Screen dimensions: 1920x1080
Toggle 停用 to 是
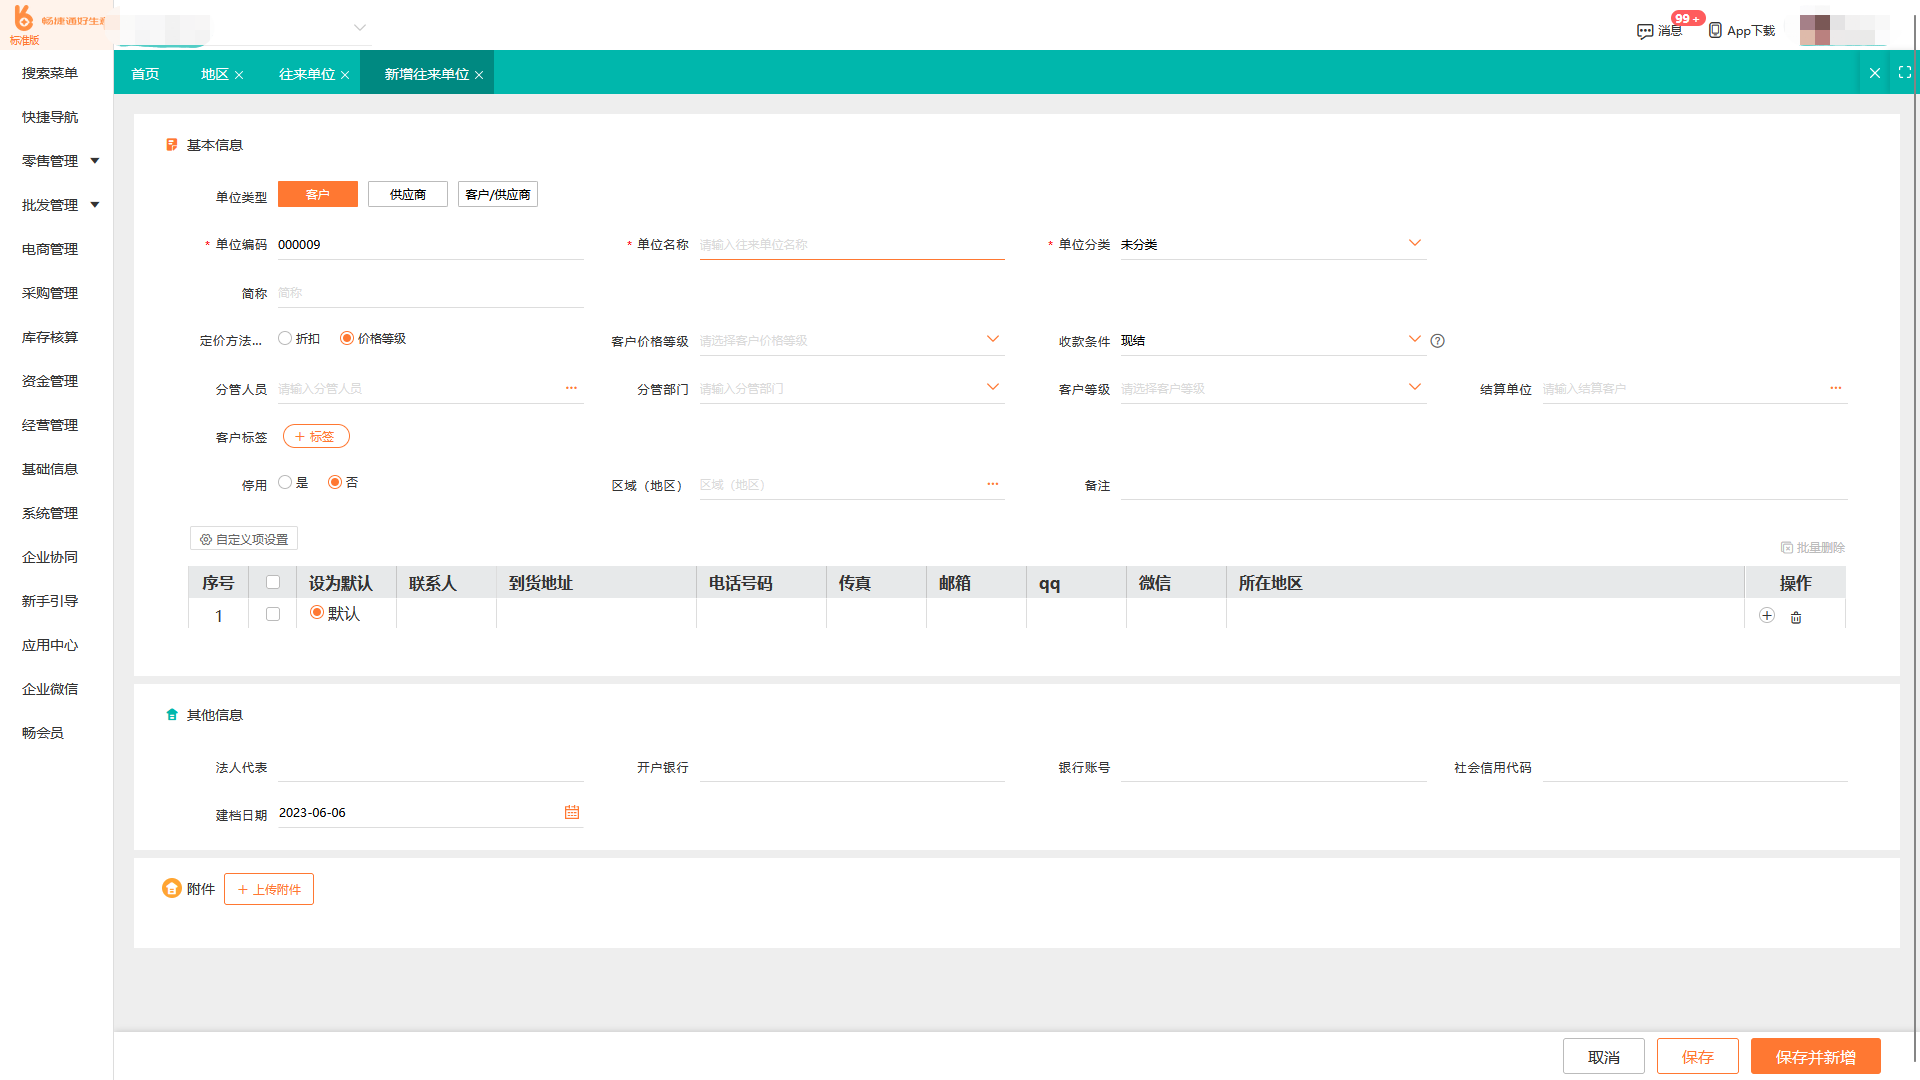tap(286, 481)
